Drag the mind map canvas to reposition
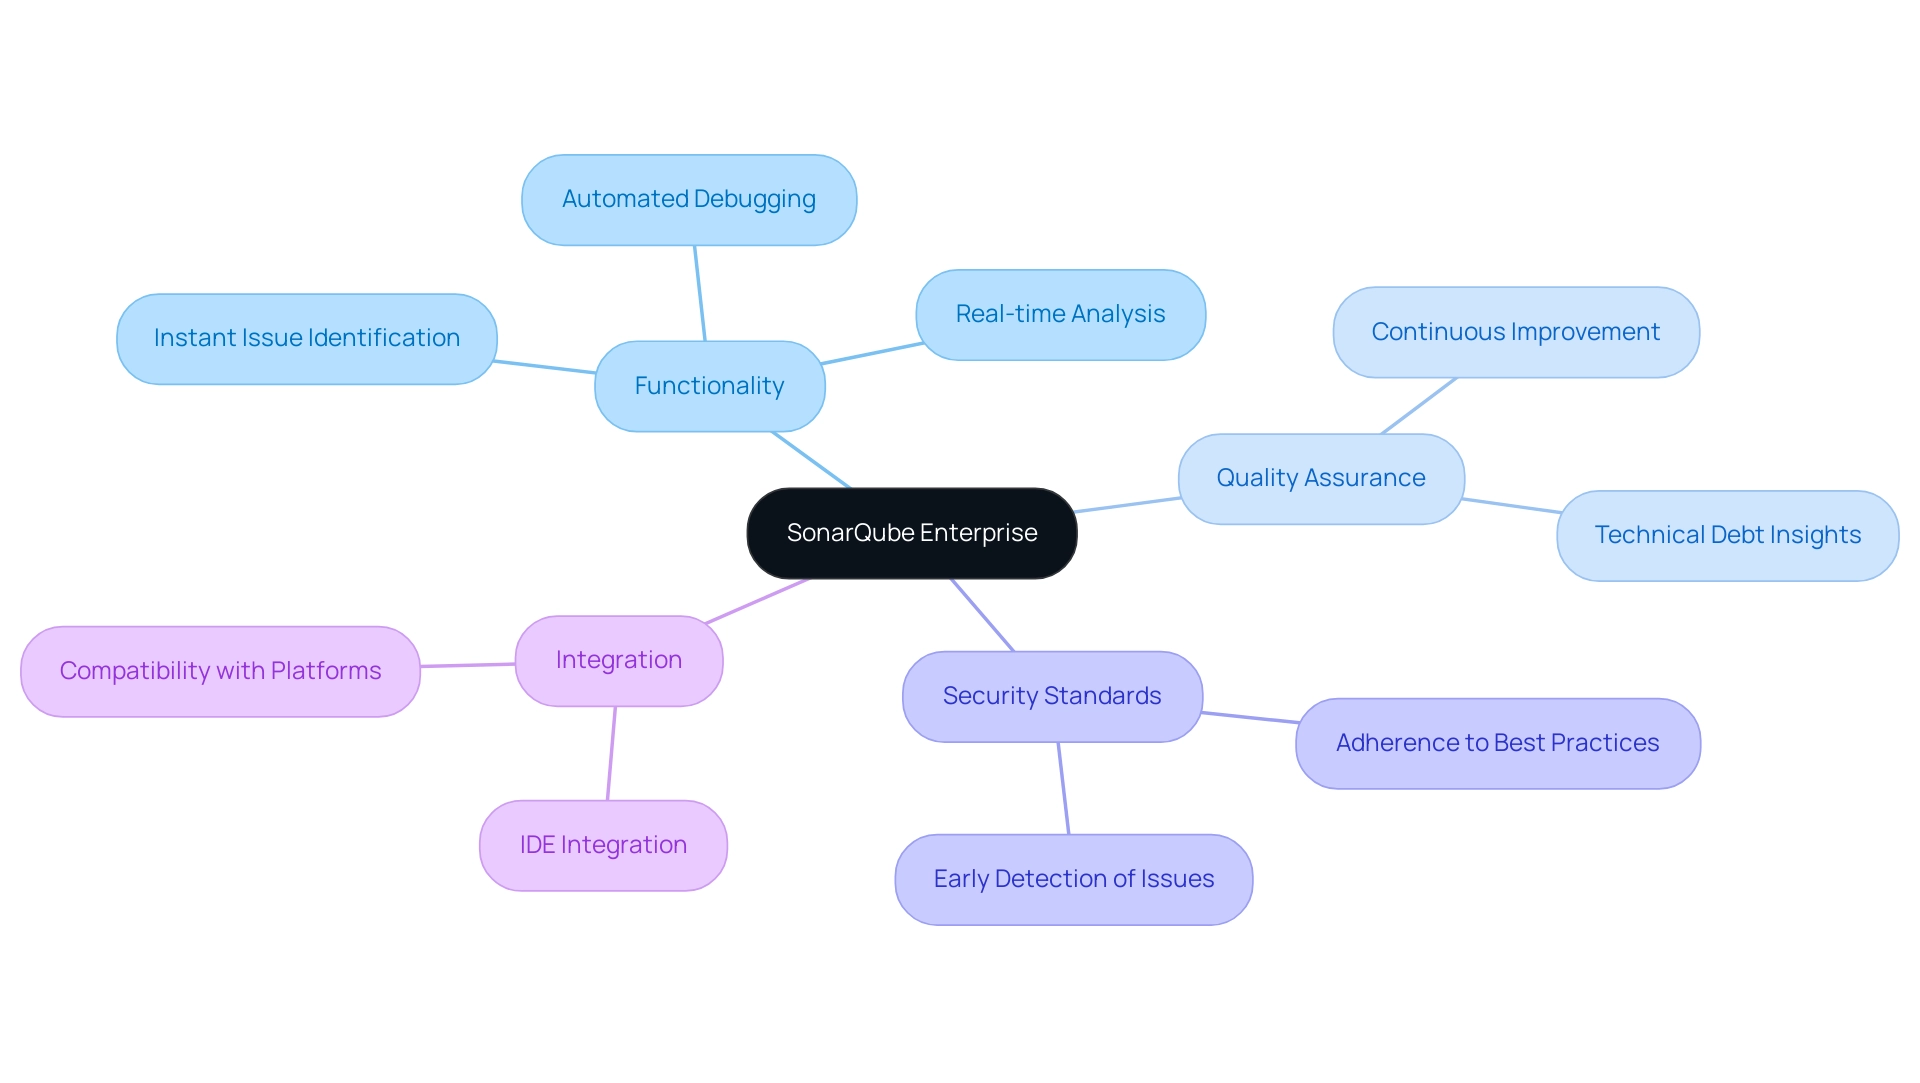The height and width of the screenshot is (1083, 1920). [960, 541]
